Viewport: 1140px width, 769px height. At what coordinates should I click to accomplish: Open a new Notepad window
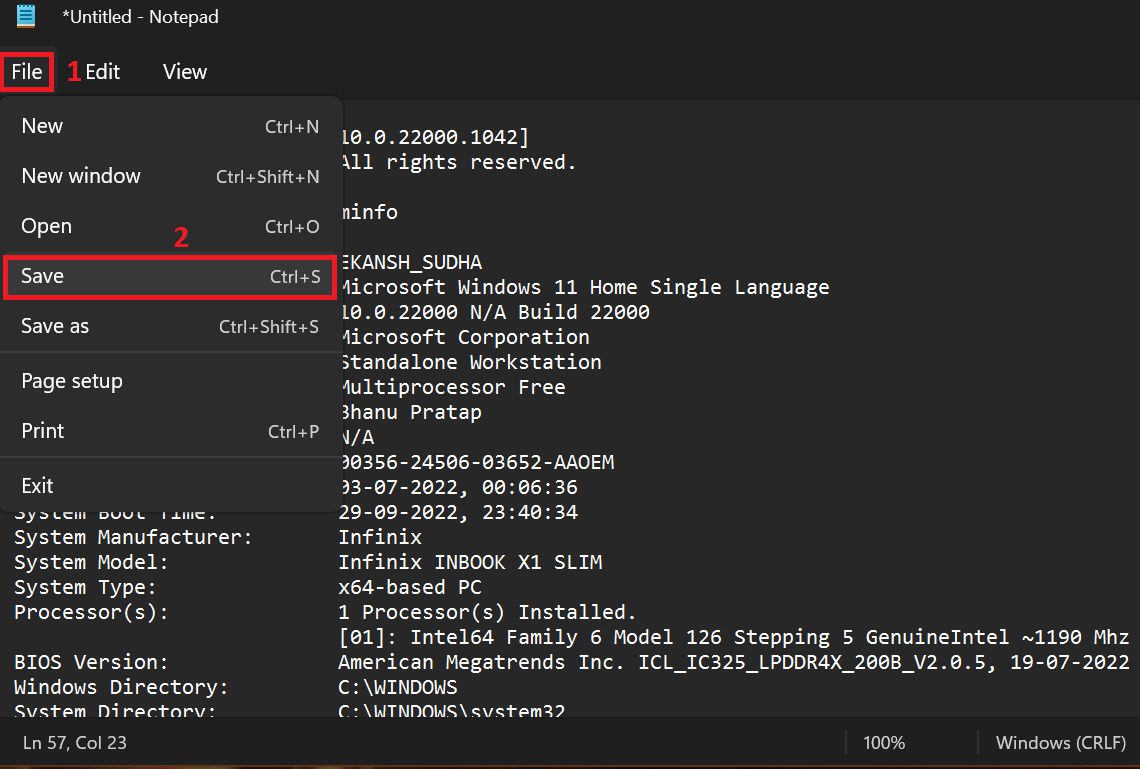tap(81, 176)
